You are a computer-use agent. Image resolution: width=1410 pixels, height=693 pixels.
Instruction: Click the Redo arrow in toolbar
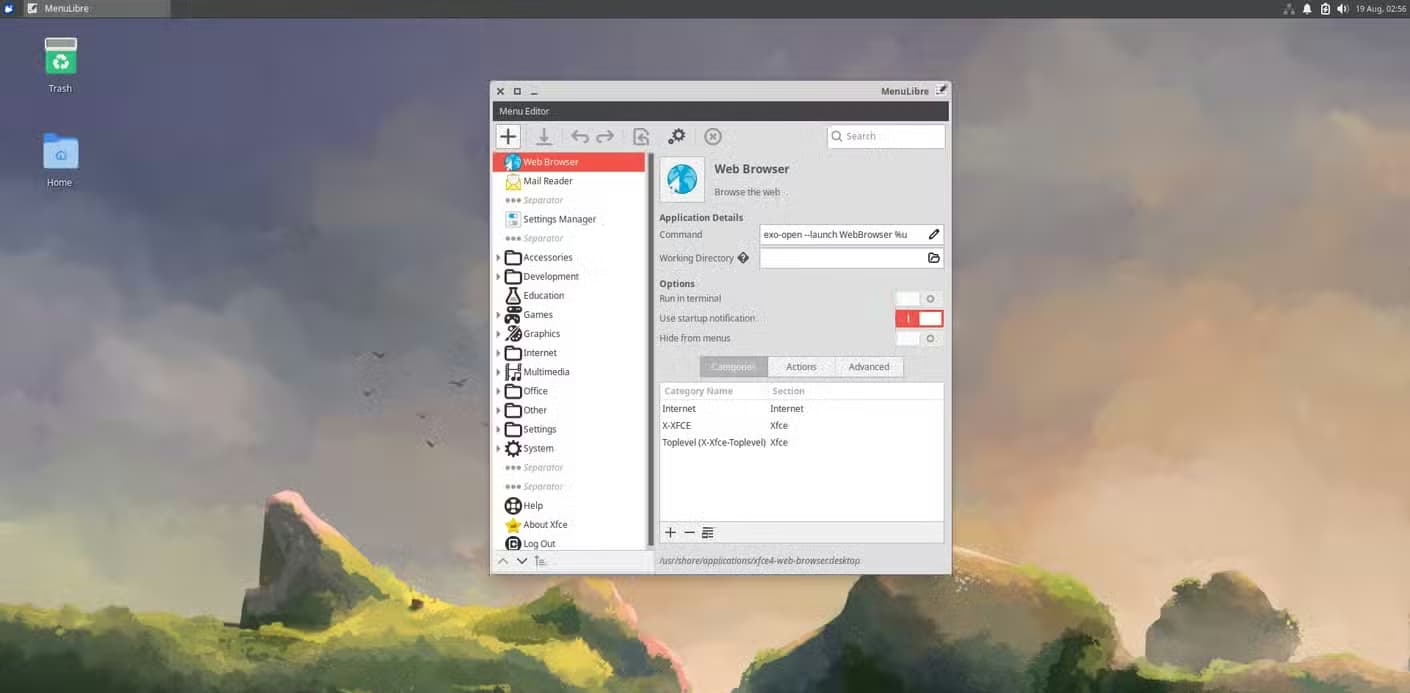[605, 136]
